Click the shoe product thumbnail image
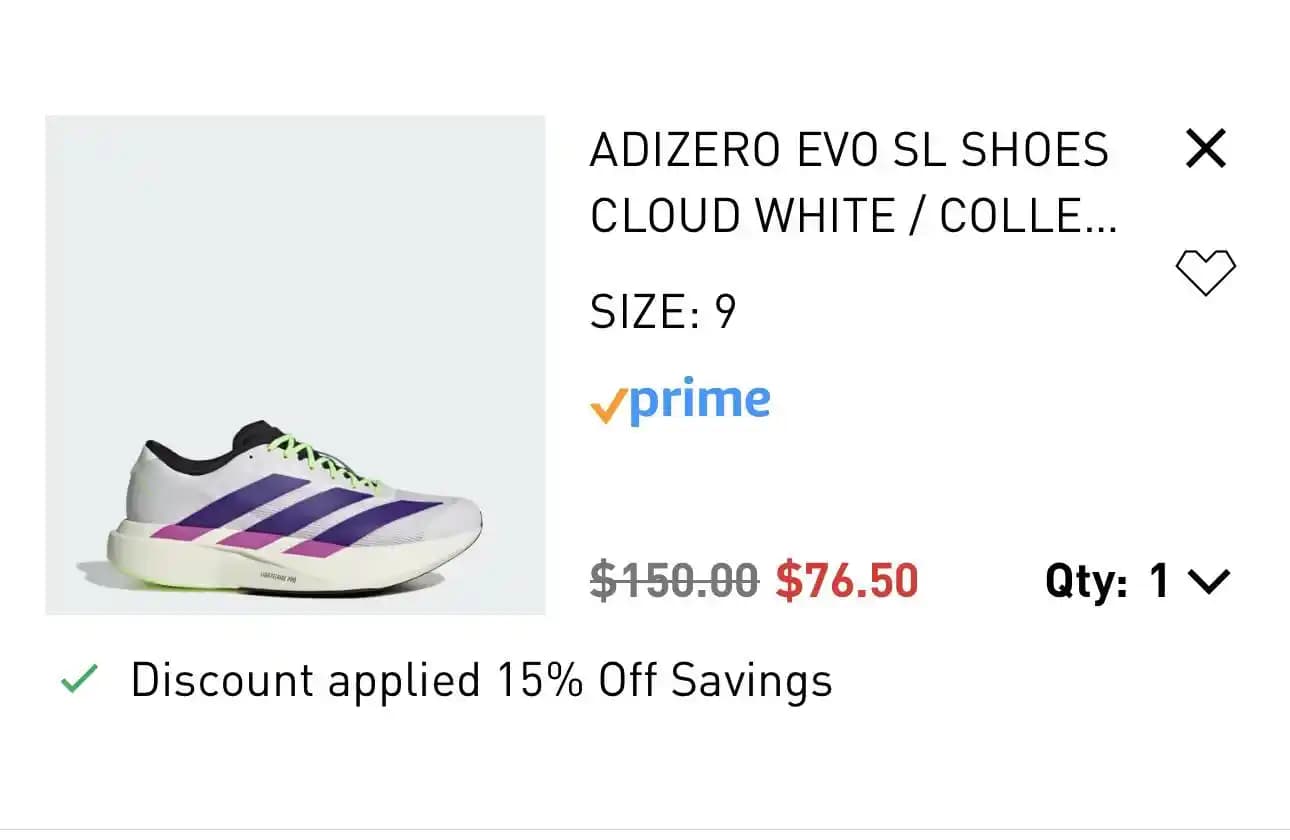 295,363
